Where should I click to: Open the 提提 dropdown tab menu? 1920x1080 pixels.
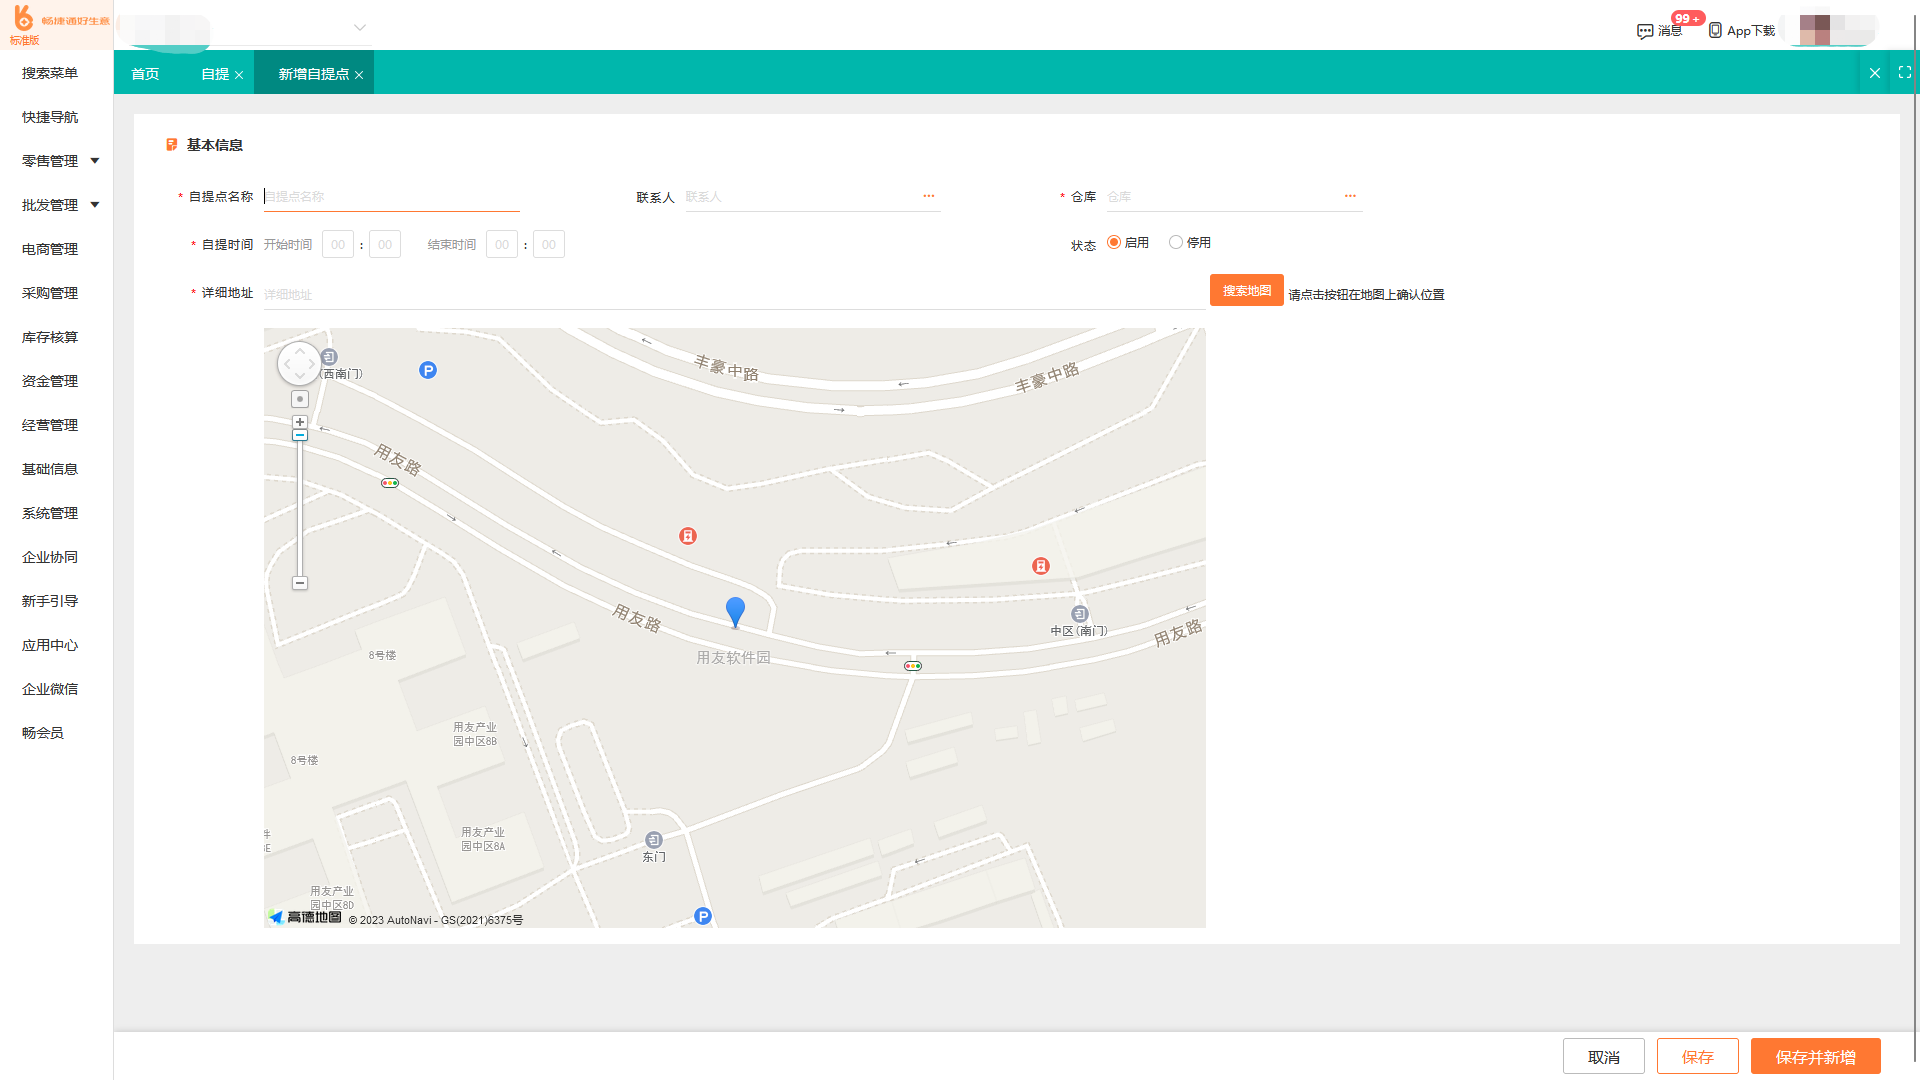(214, 73)
